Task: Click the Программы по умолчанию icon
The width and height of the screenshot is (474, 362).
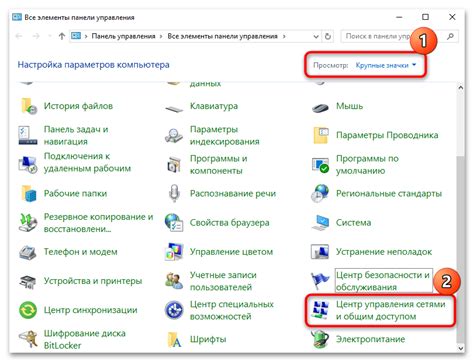Action: tap(320, 165)
